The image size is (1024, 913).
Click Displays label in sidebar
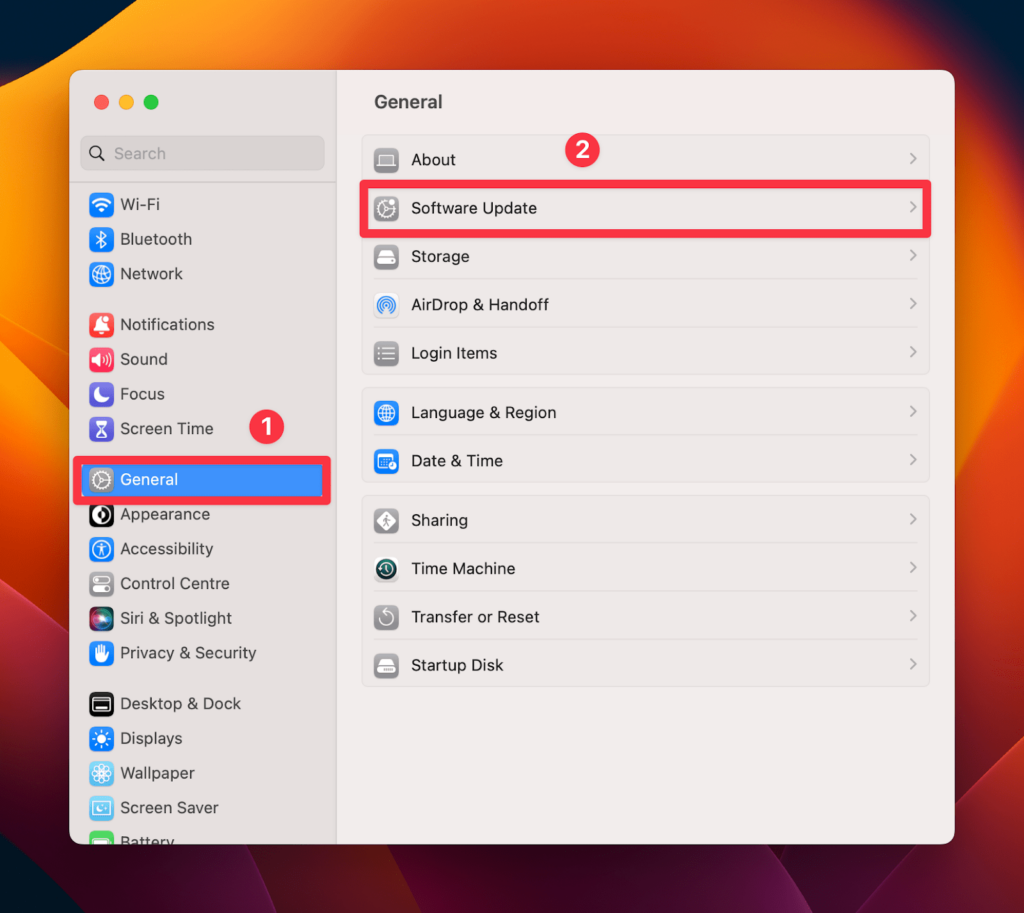pos(151,739)
